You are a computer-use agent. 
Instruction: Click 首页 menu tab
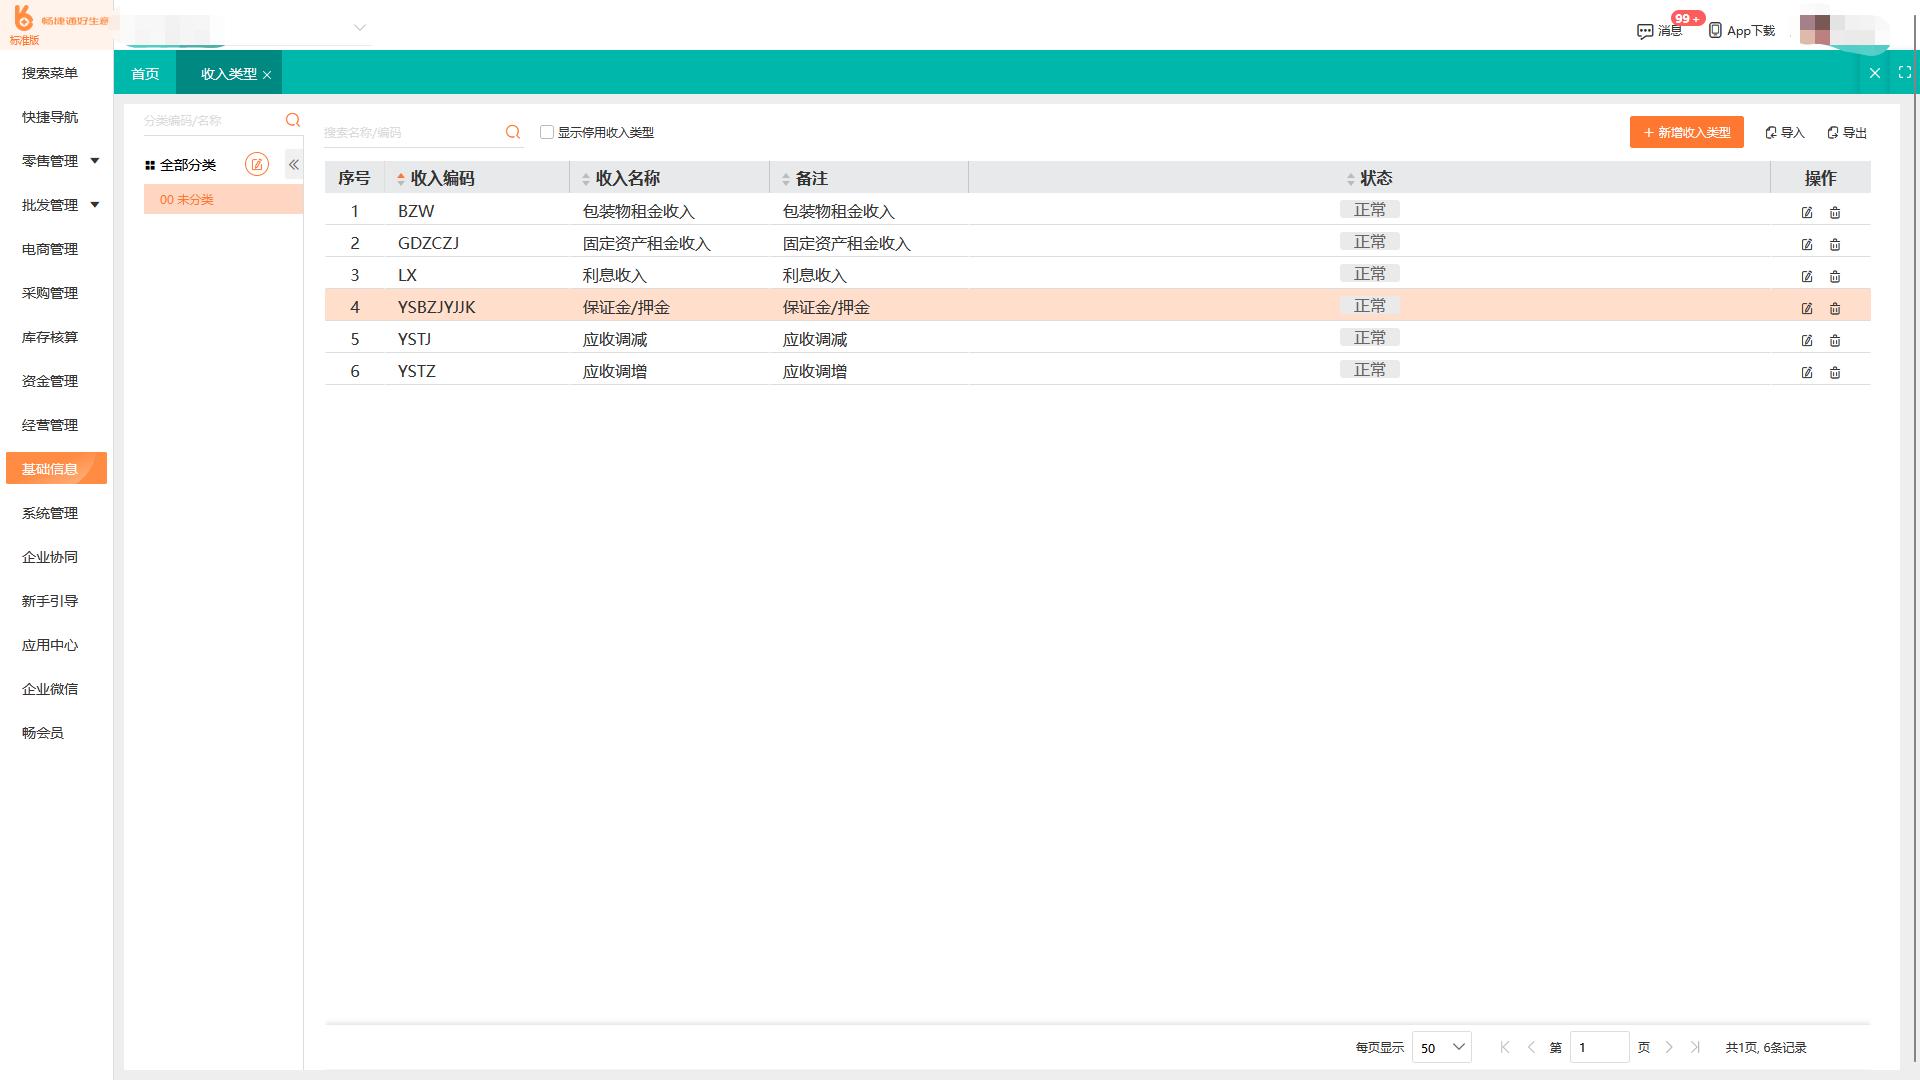click(x=145, y=74)
